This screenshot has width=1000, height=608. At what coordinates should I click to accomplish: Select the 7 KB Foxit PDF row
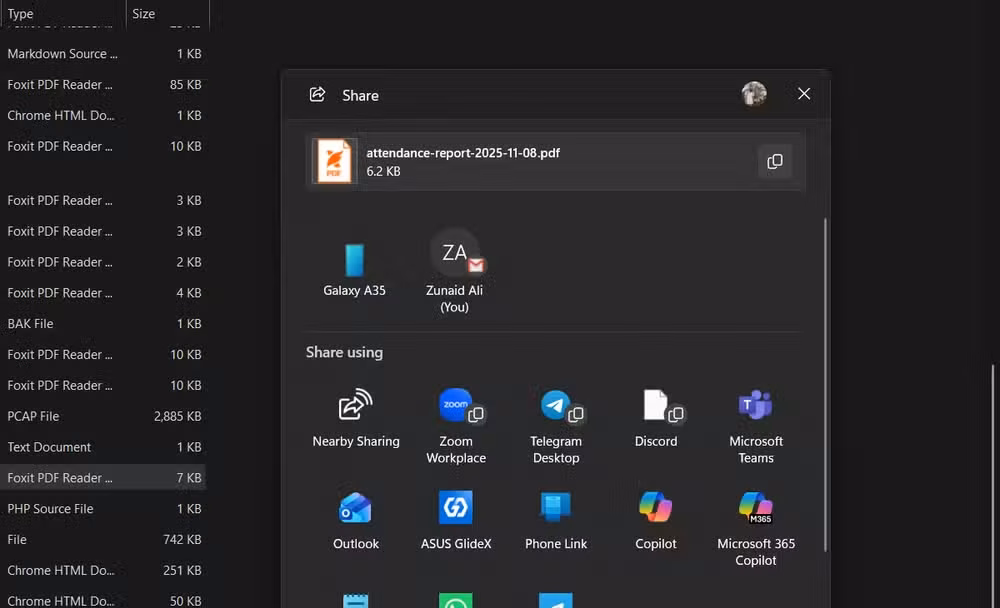pyautogui.click(x=103, y=477)
